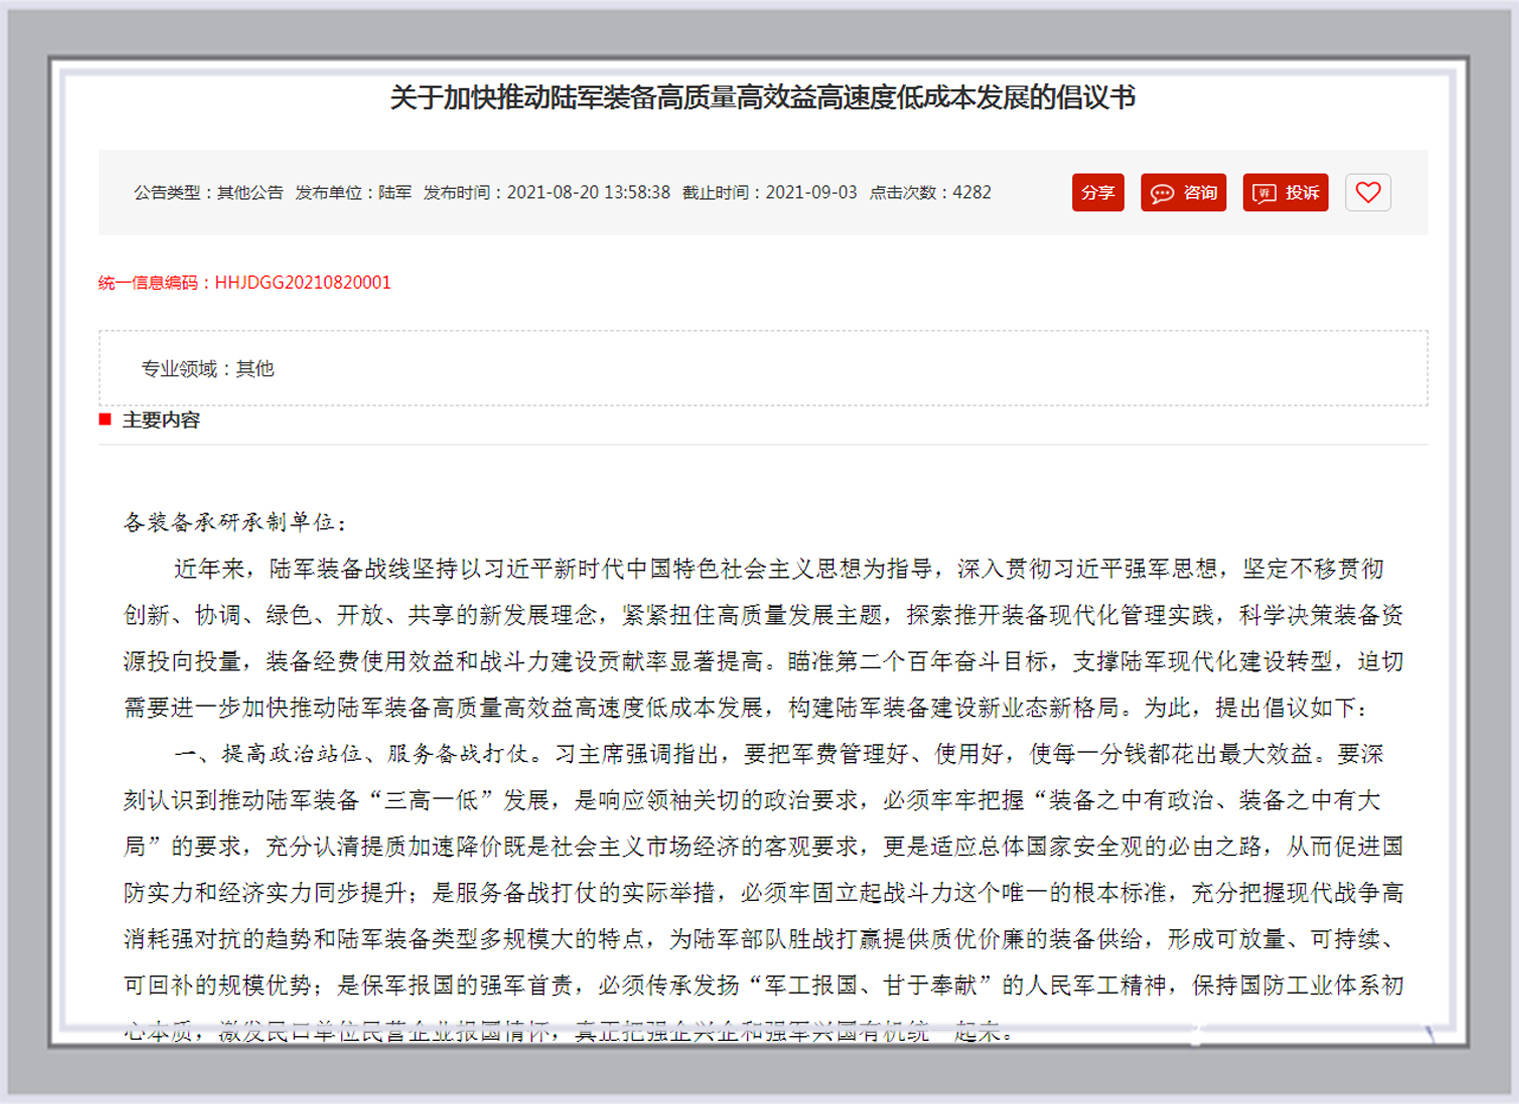Click the 投诉 button label text

coord(1302,193)
